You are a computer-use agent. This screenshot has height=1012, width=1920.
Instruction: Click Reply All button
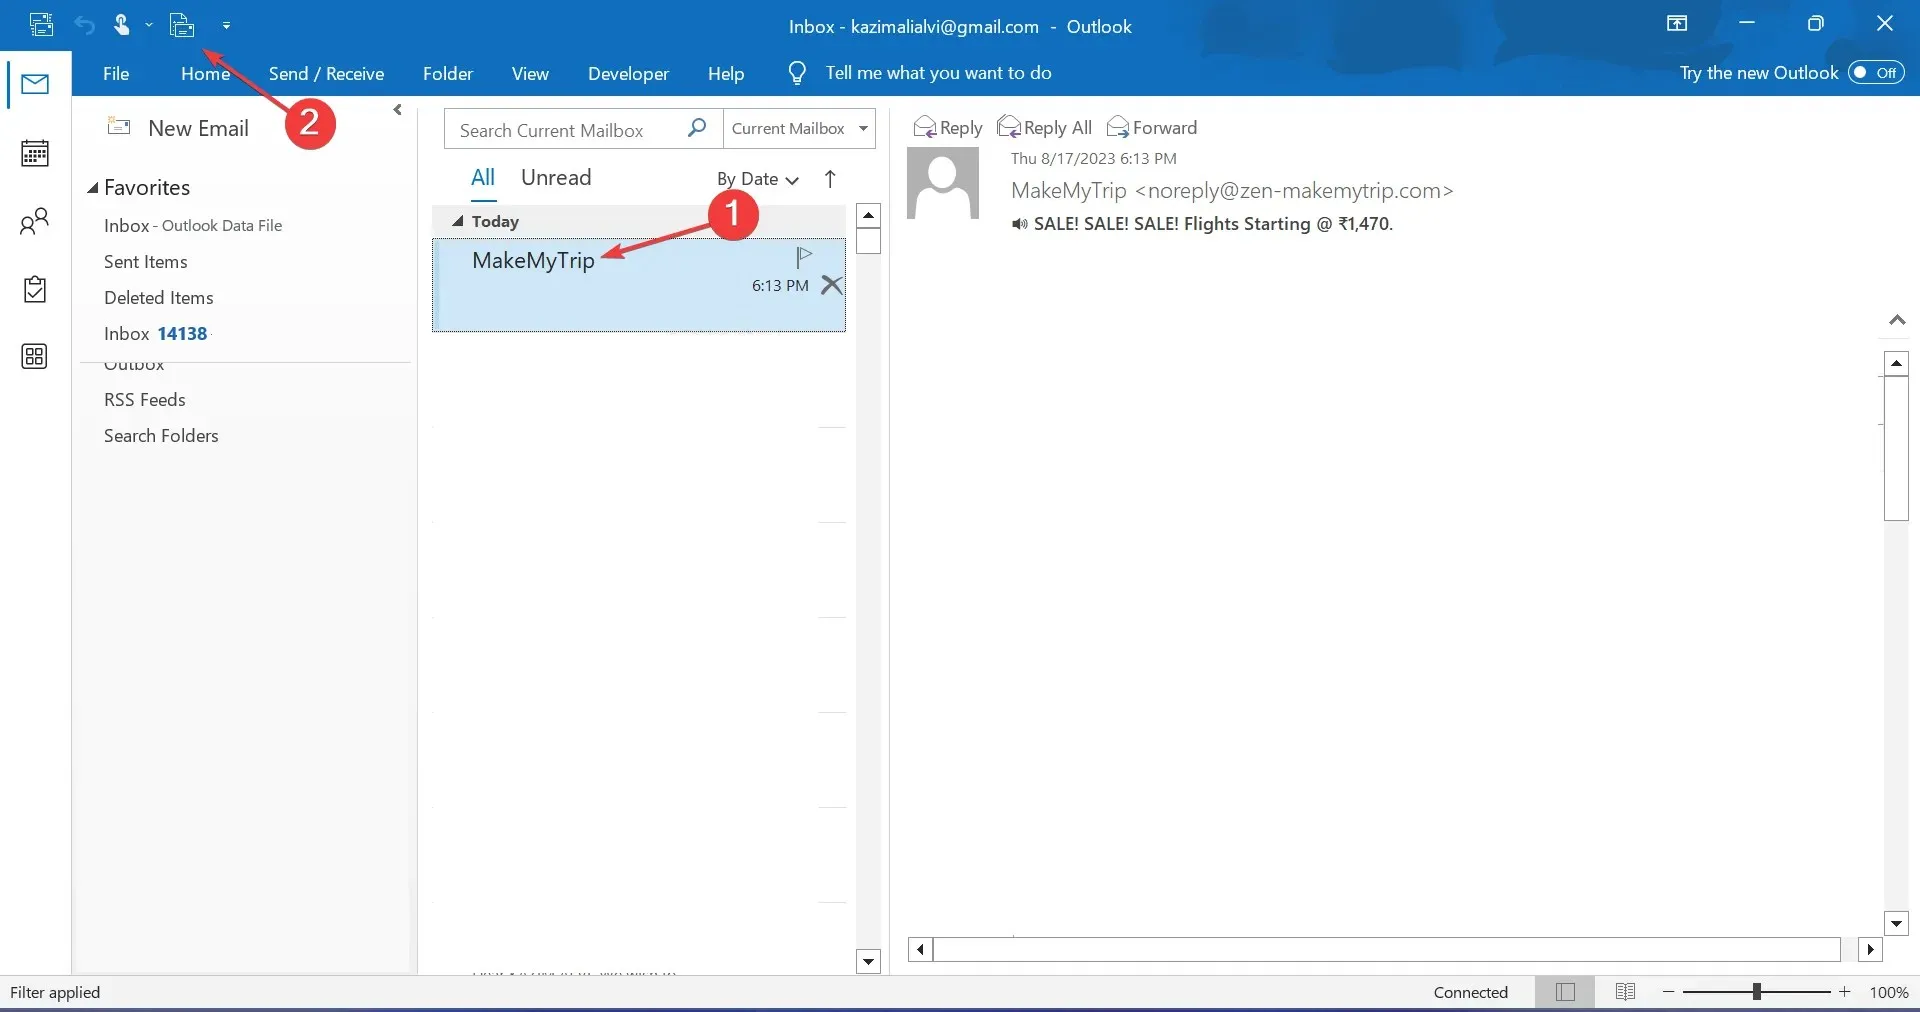click(1045, 128)
